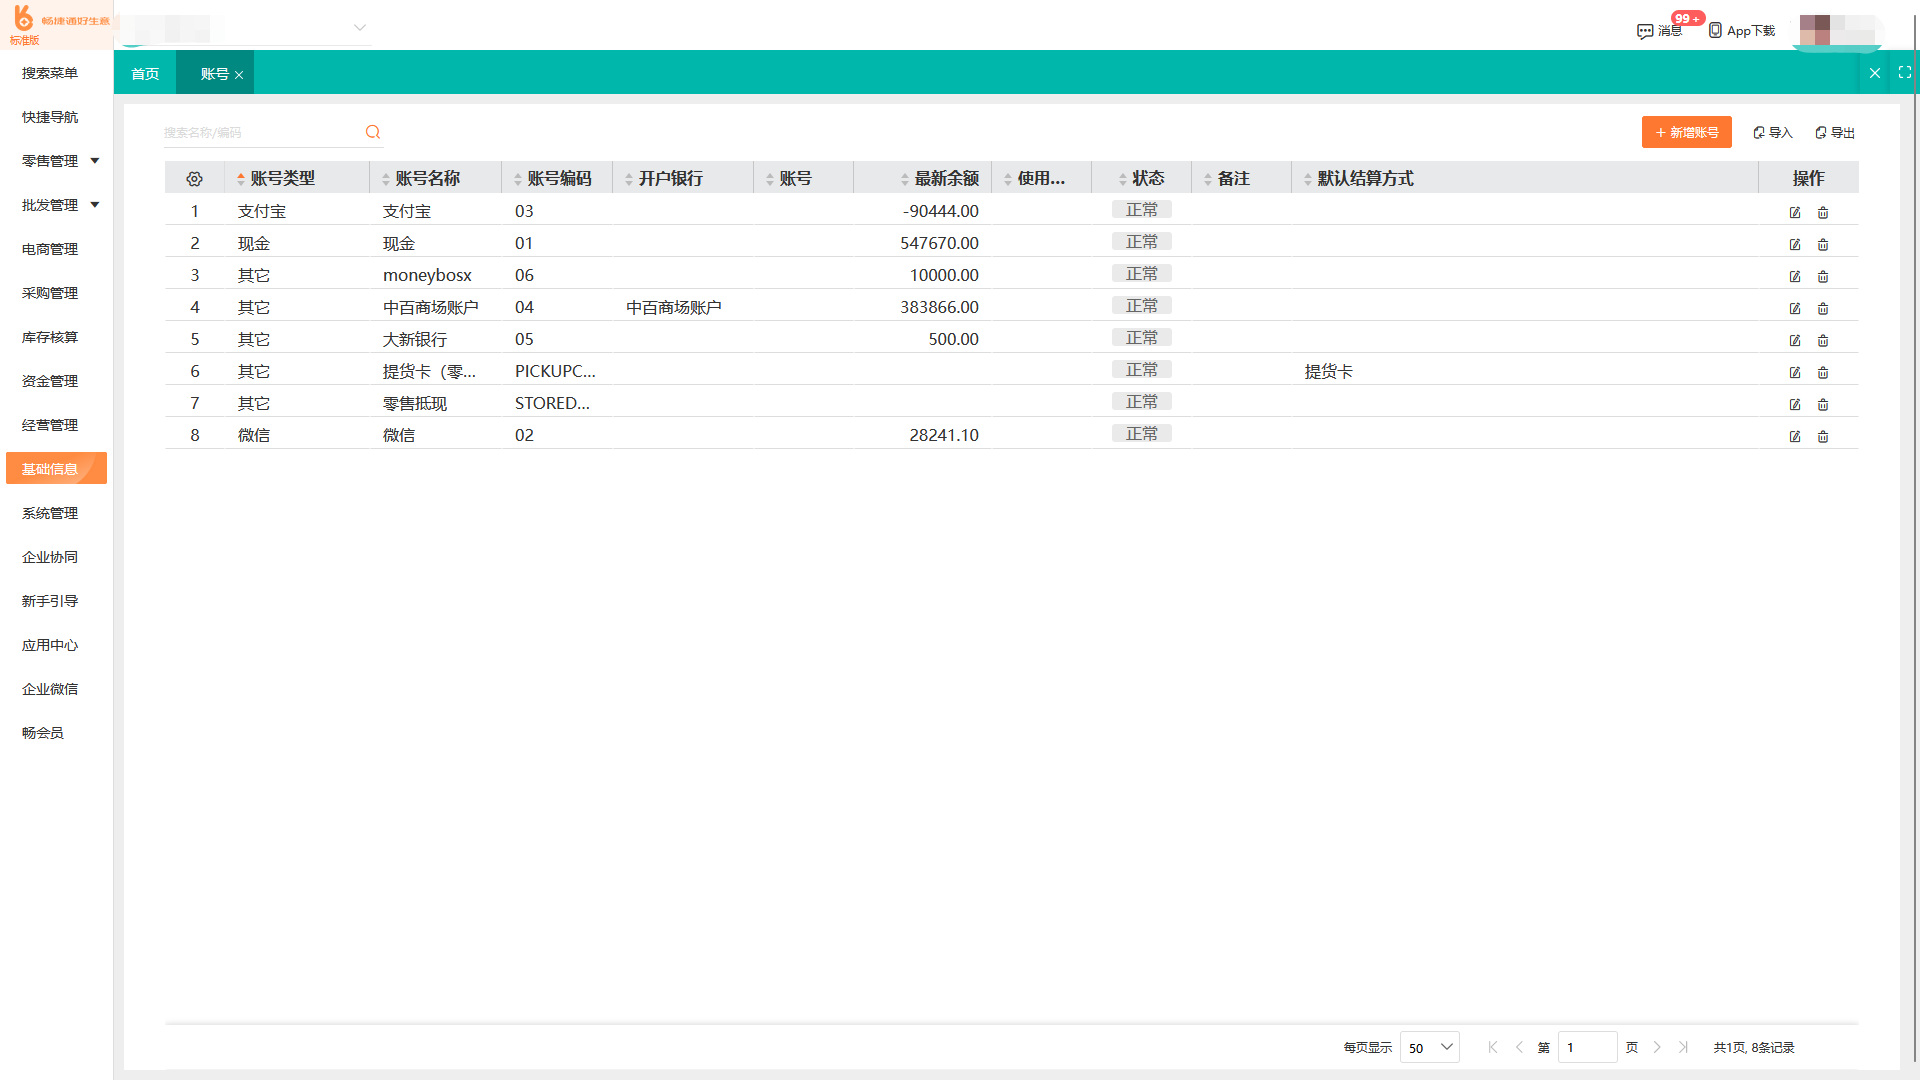Select the 首页 tab
1920x1080 pixels.
(x=145, y=73)
